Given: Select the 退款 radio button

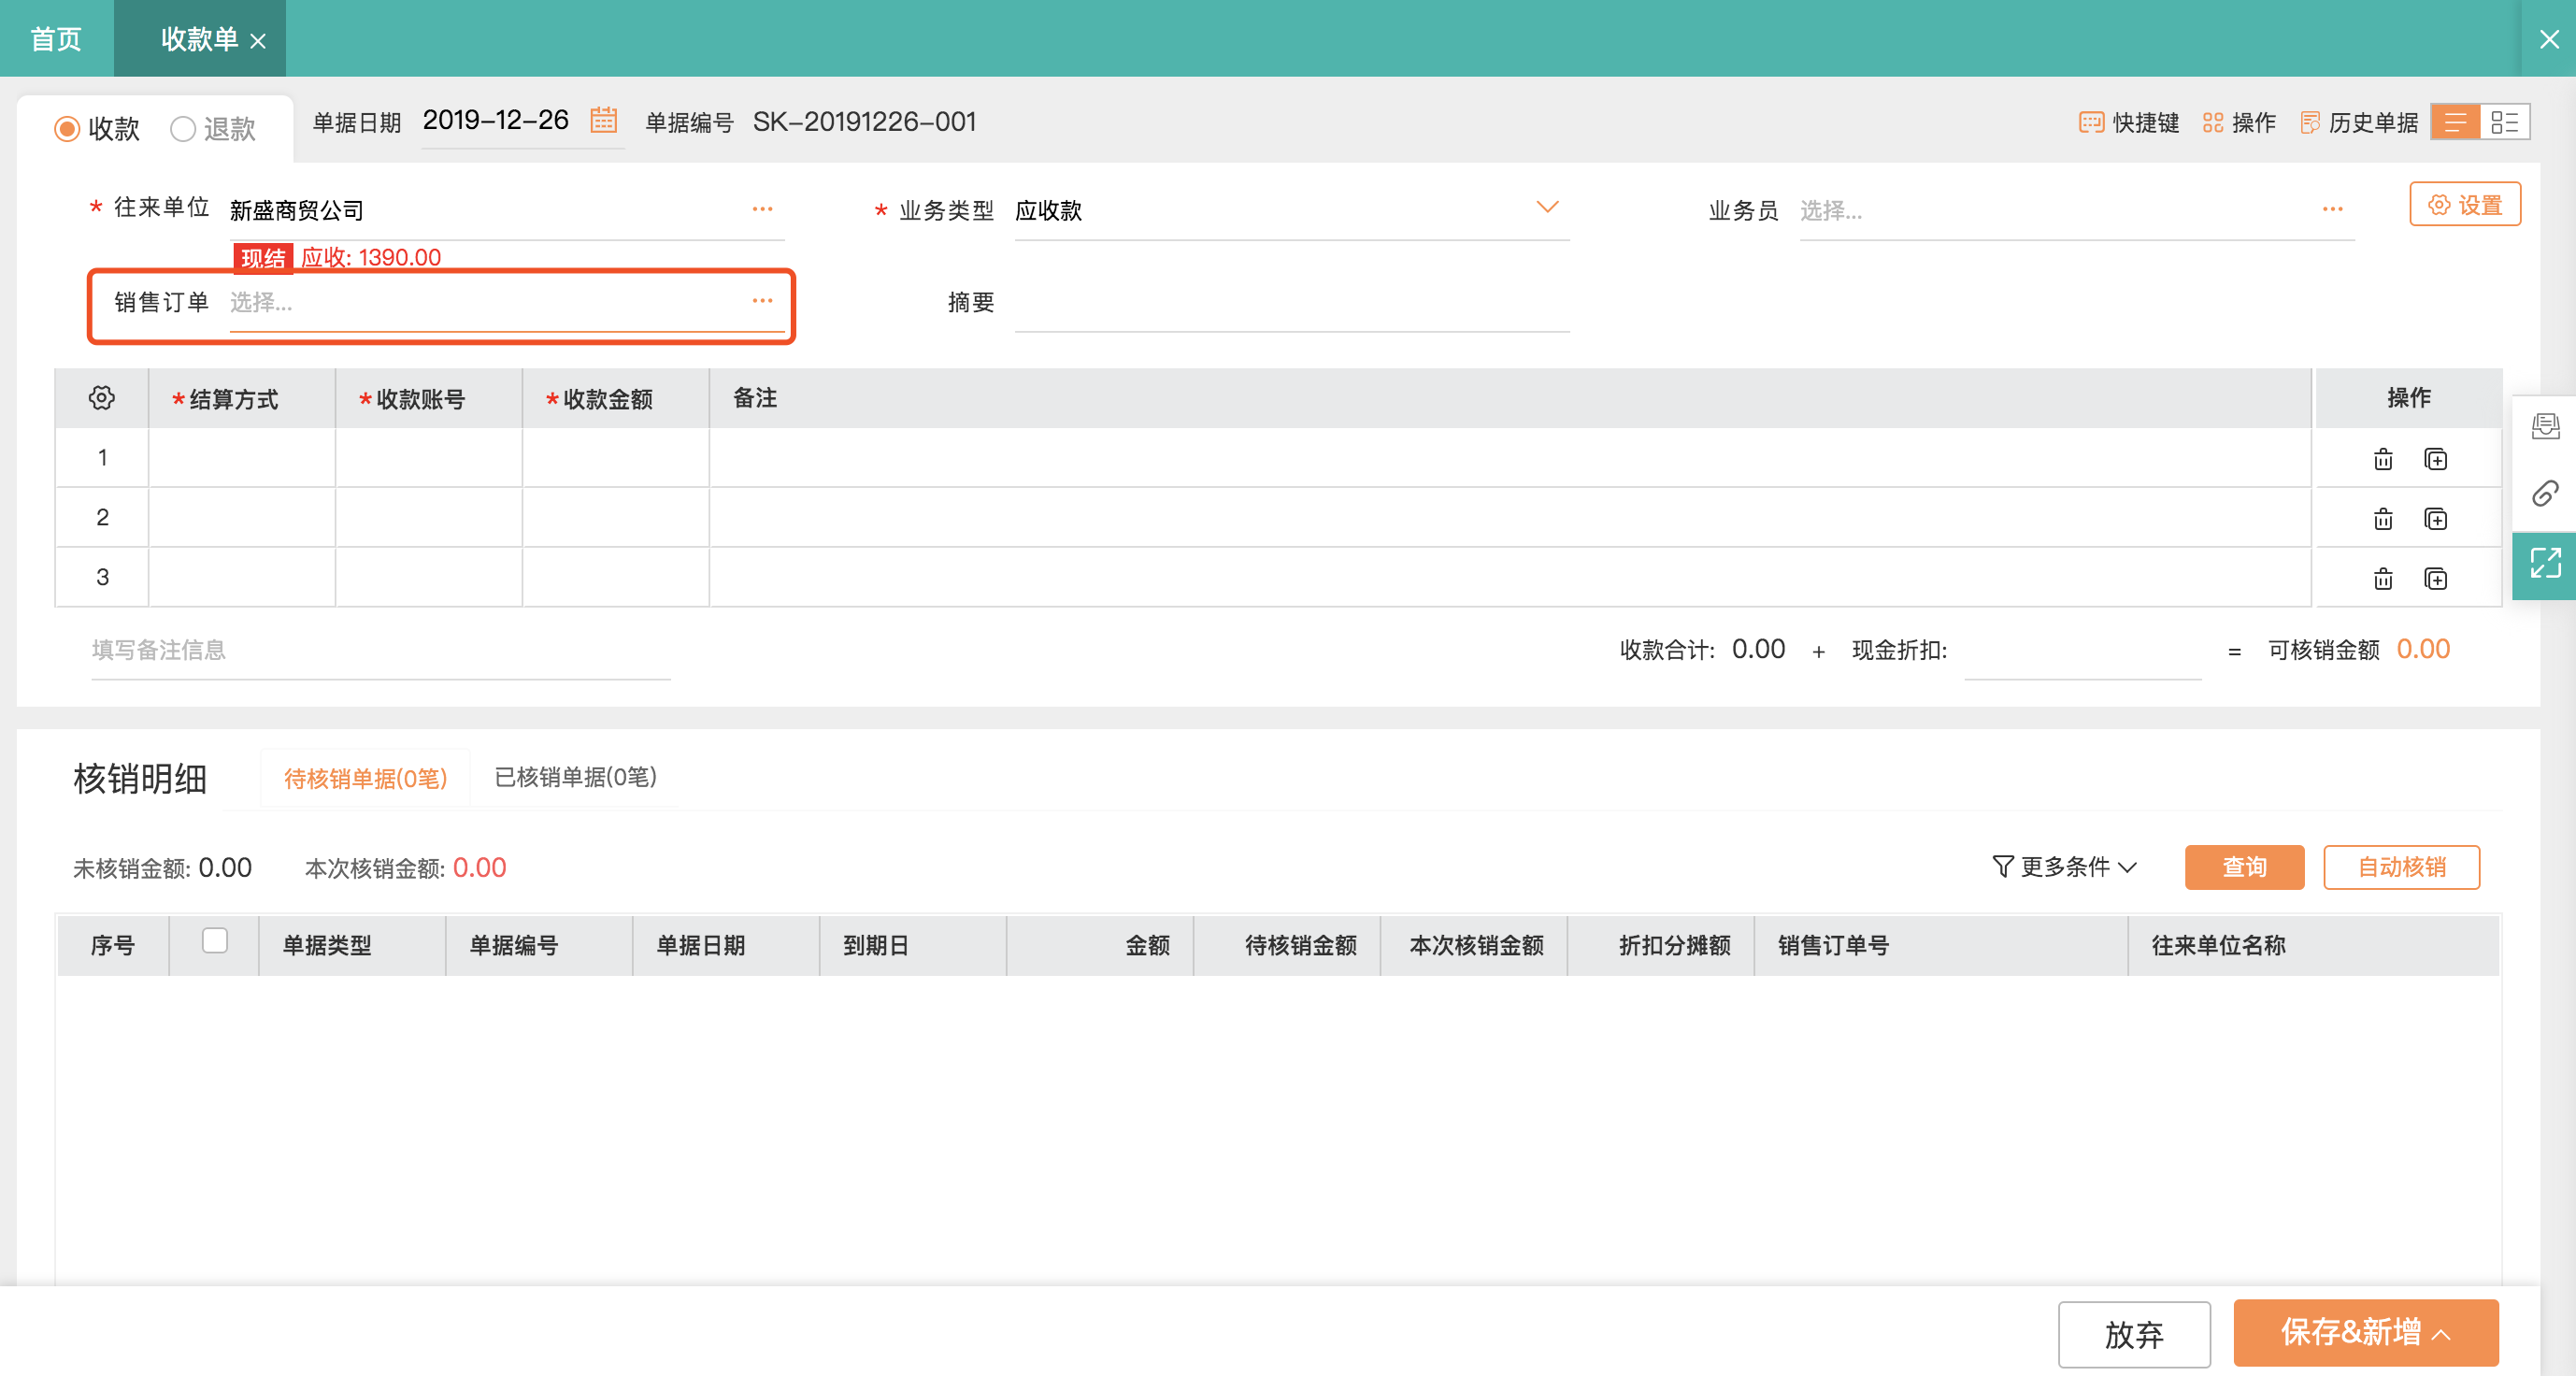Looking at the screenshot, I should point(188,124).
